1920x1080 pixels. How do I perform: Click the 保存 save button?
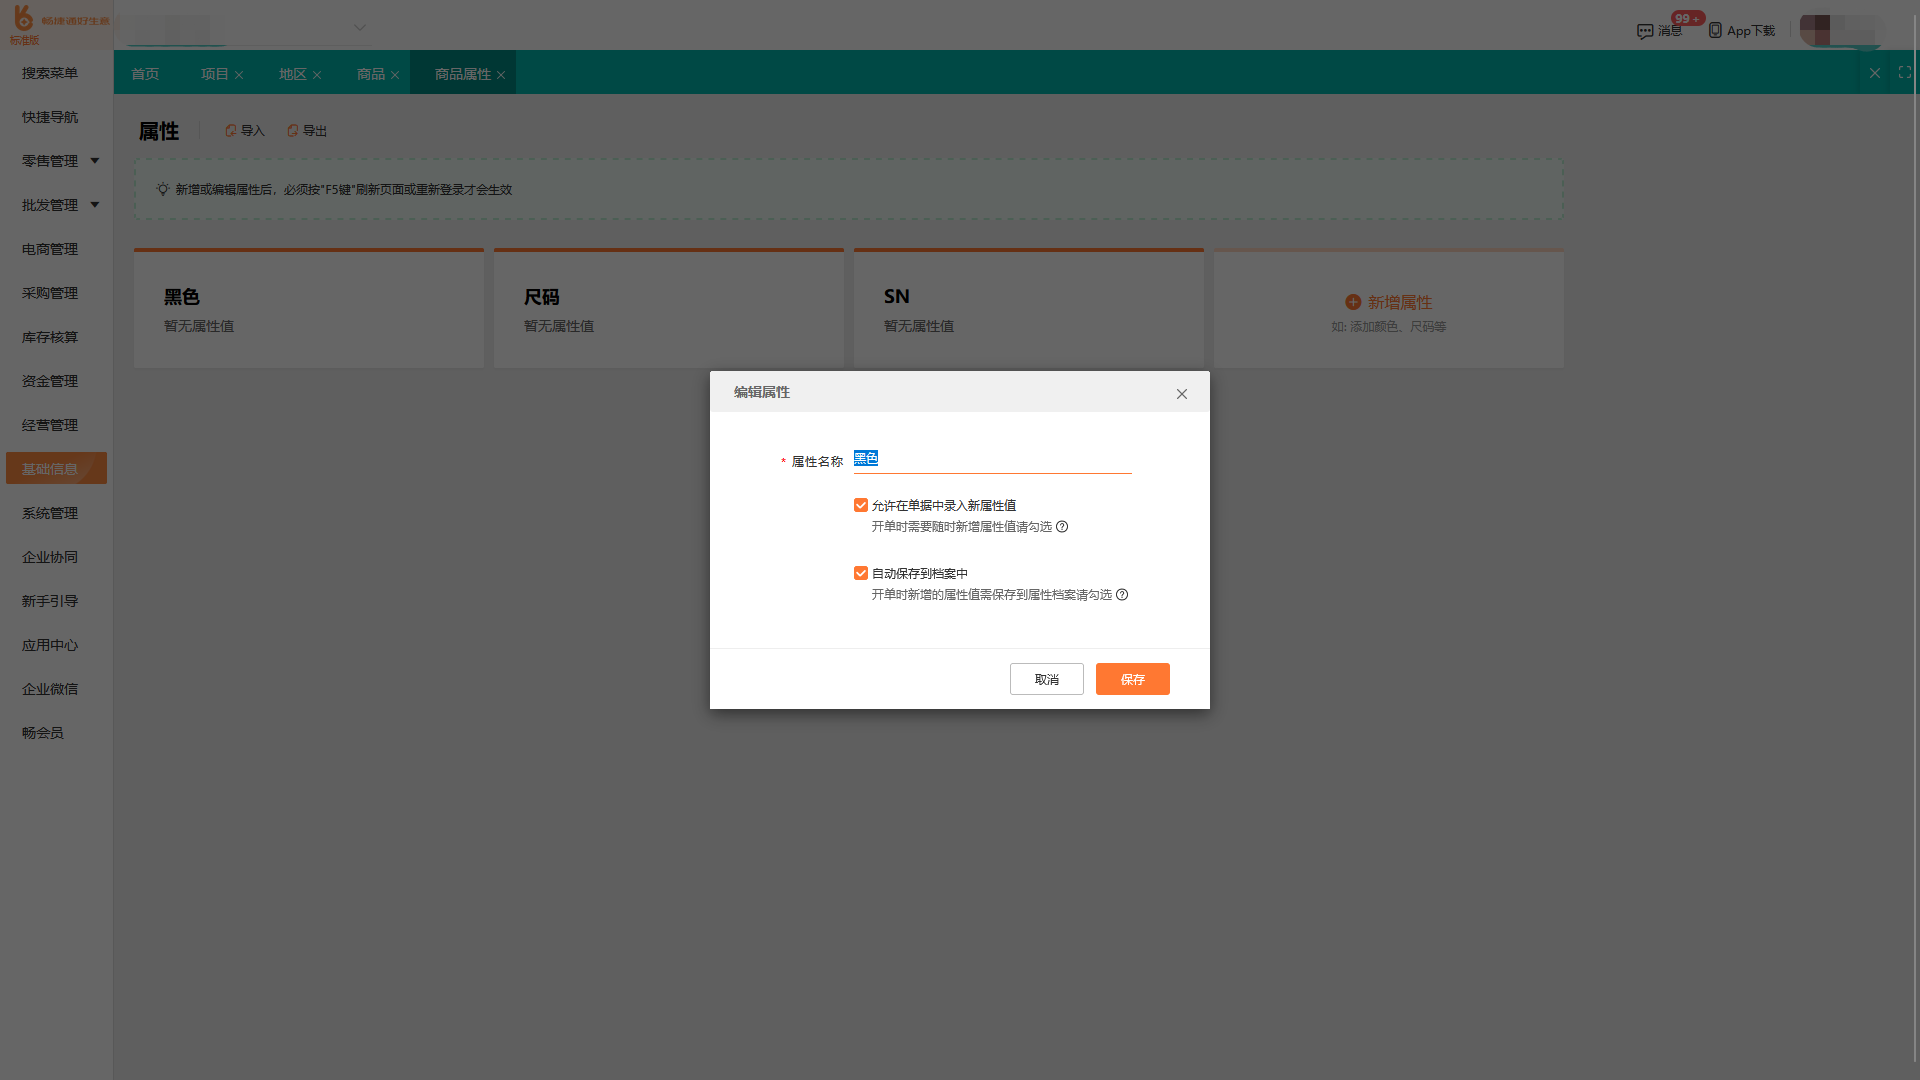click(1133, 679)
